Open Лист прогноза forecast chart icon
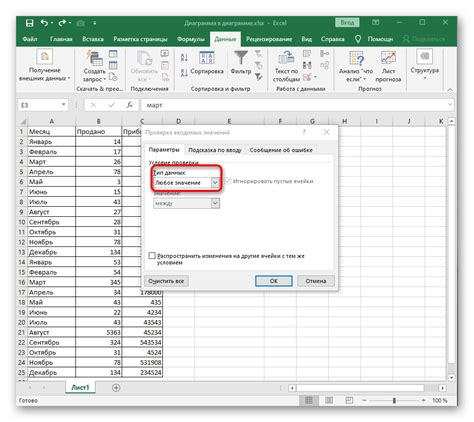The height and width of the screenshot is (422, 474). click(x=388, y=58)
